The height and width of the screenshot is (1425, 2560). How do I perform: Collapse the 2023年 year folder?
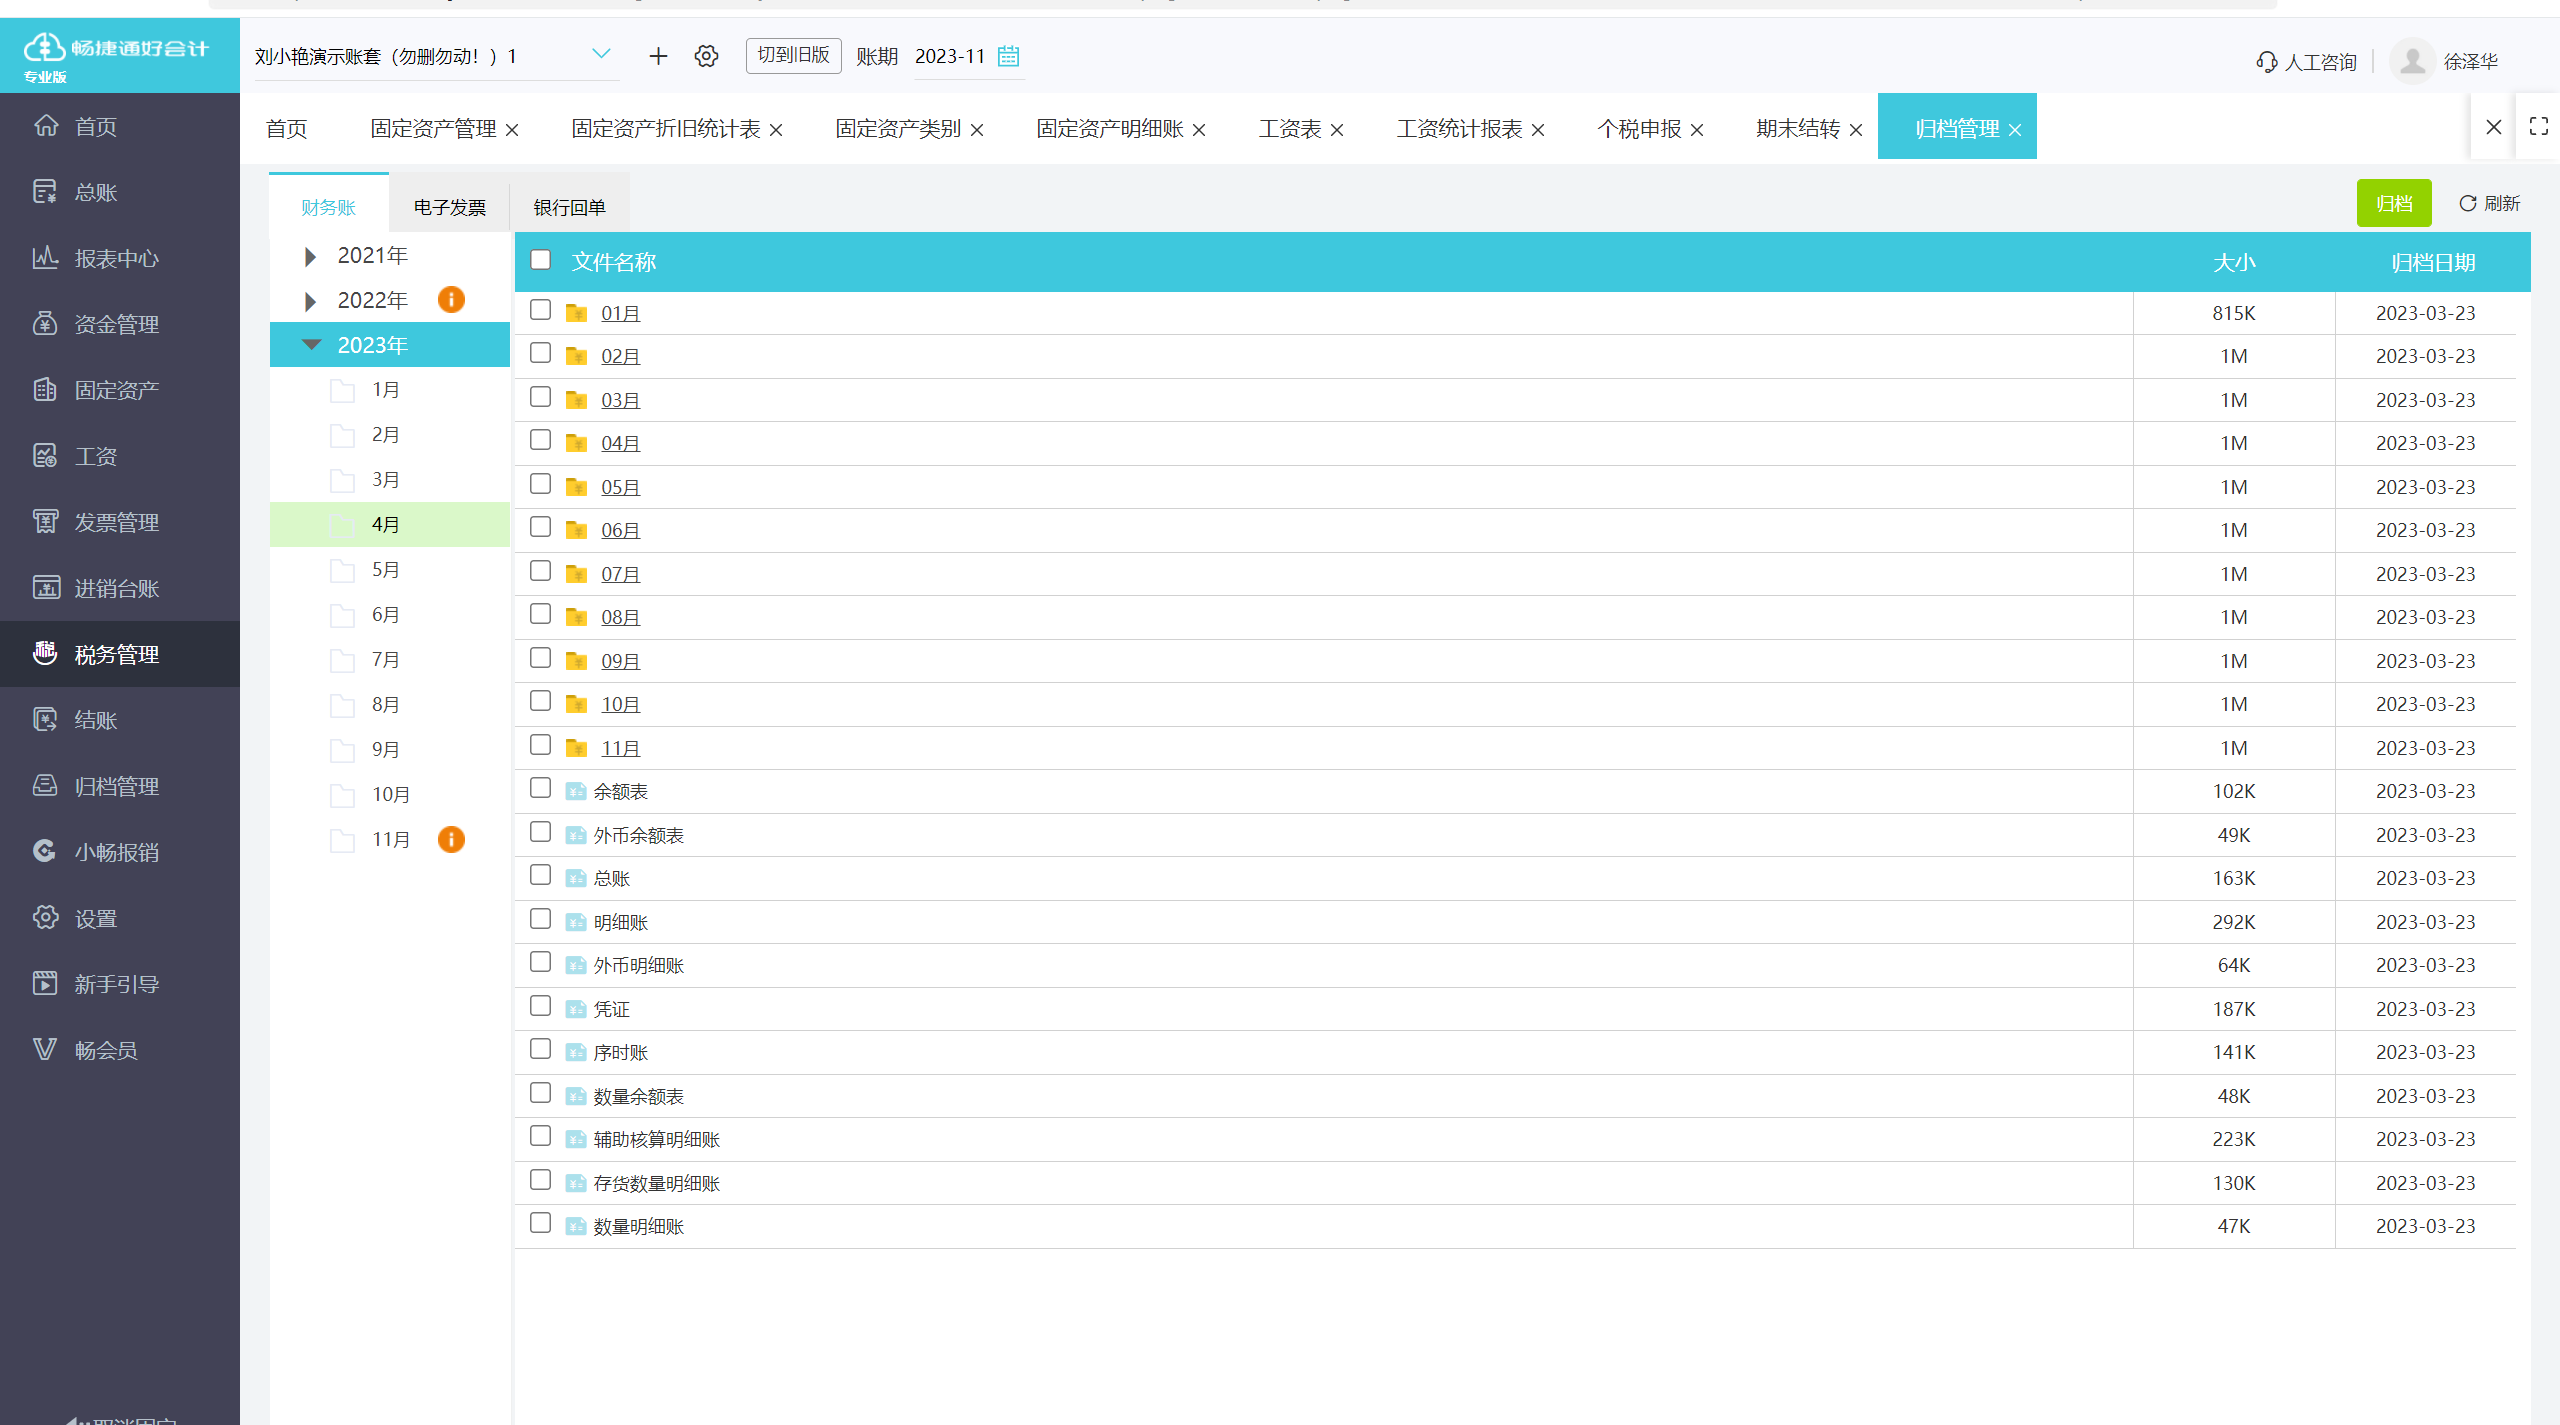(305, 344)
